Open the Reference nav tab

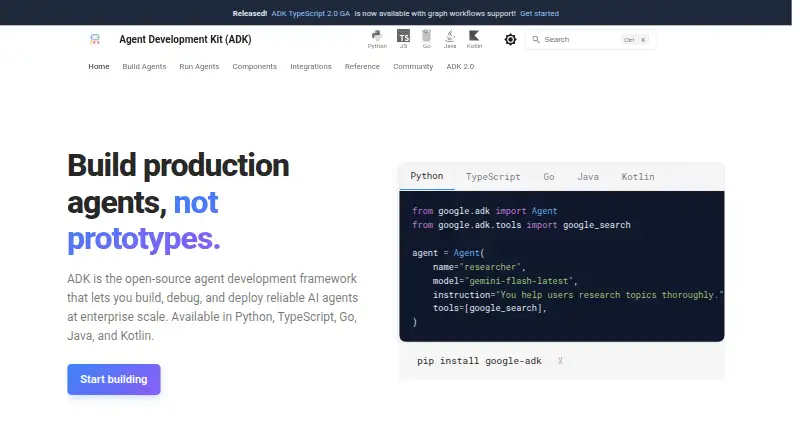point(362,66)
